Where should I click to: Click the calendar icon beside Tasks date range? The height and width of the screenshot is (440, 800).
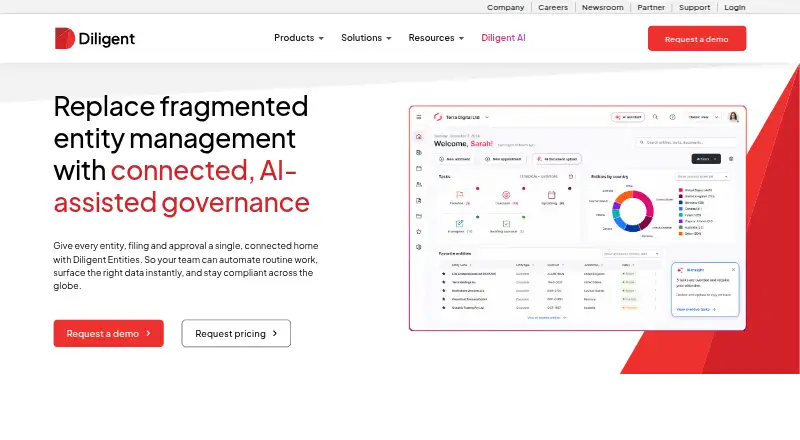click(x=571, y=177)
